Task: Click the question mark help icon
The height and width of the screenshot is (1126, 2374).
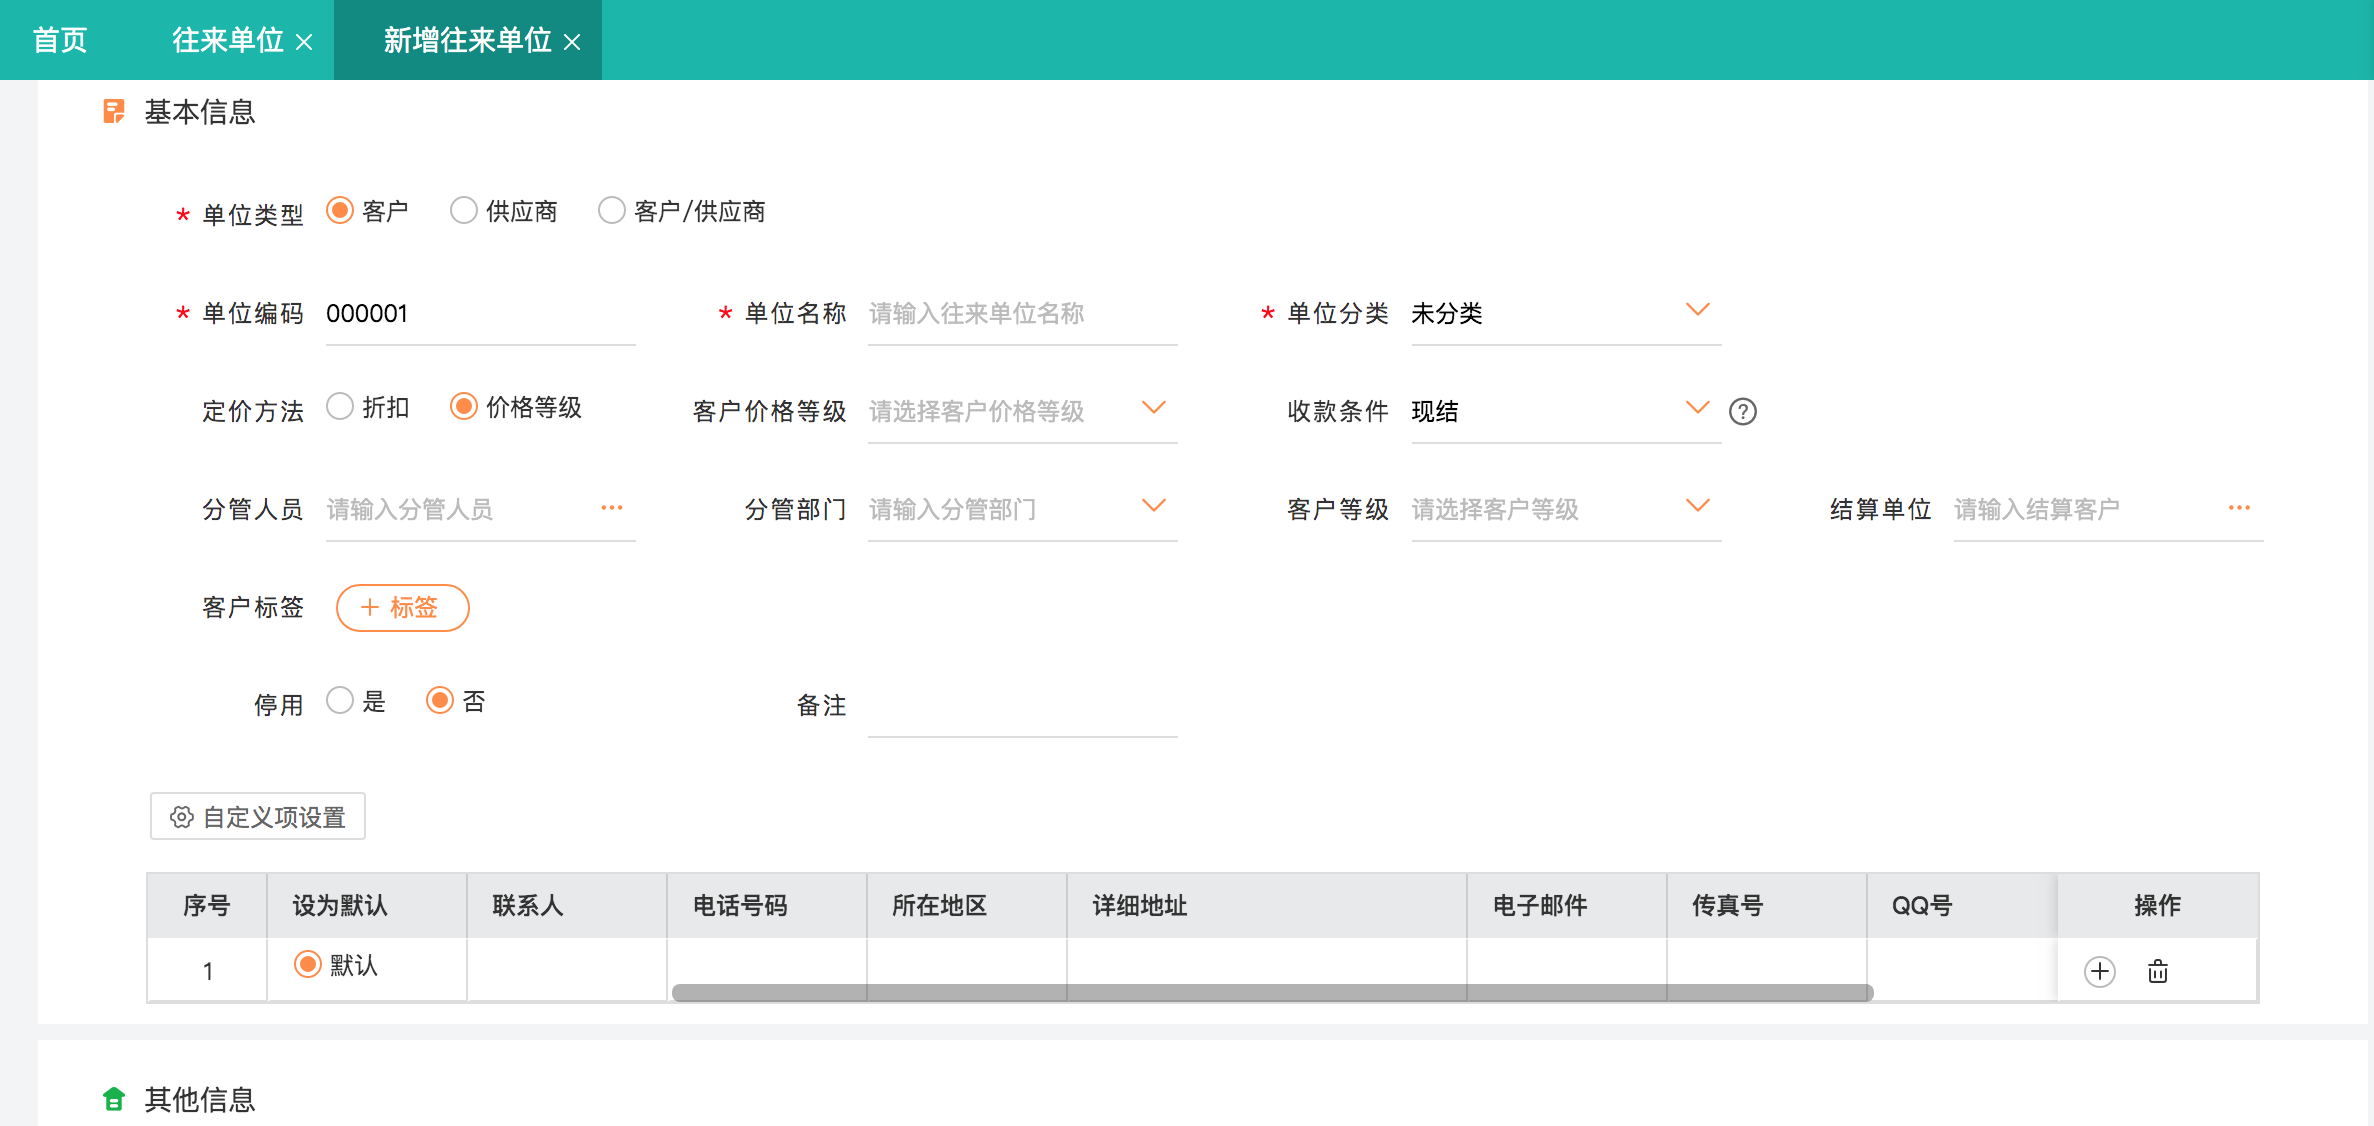Action: (x=1746, y=412)
